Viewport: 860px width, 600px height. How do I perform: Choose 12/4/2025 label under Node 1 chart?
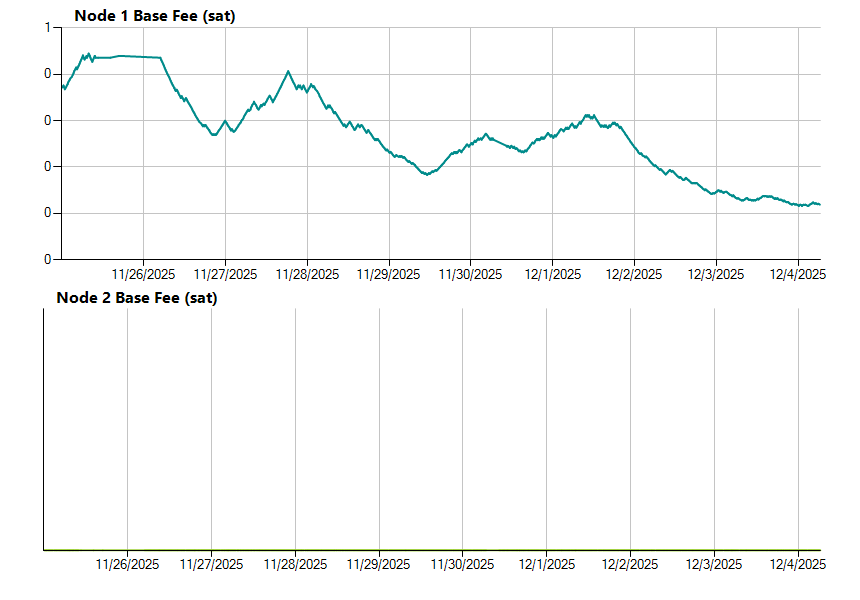(x=797, y=274)
